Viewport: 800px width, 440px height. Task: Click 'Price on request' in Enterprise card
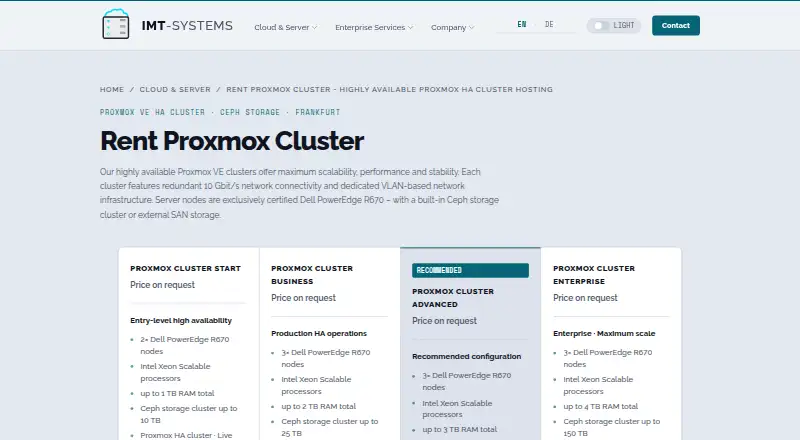coord(585,298)
